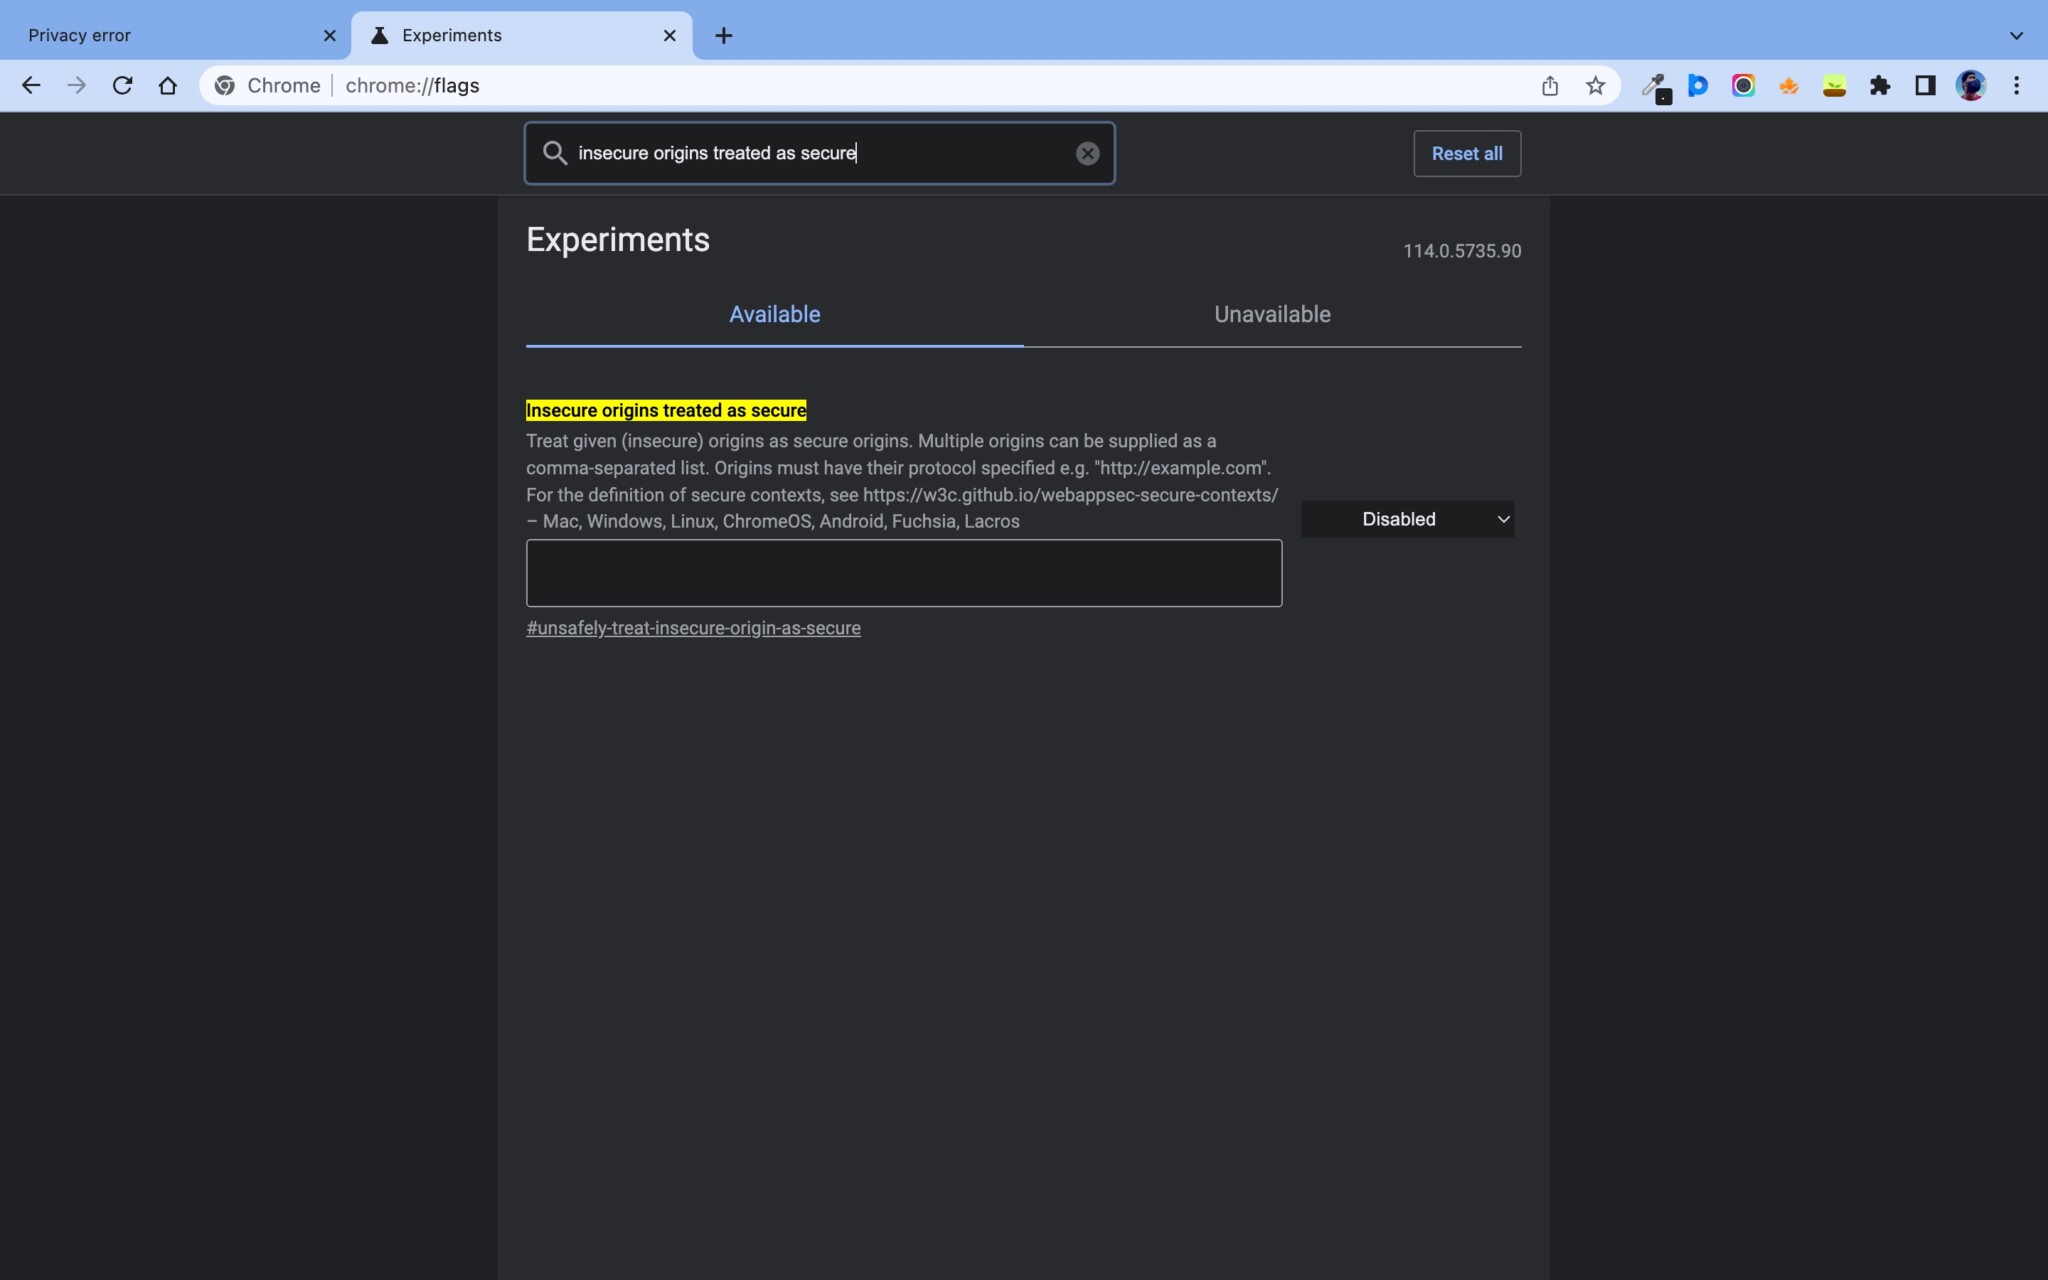Open the share menu in the address bar

coord(1549,85)
